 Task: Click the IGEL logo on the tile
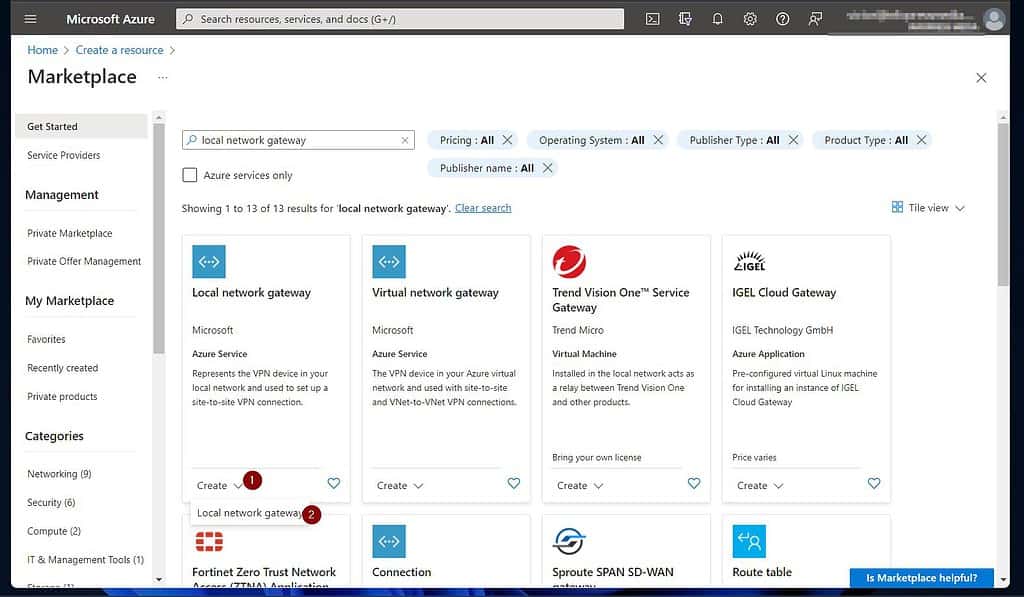point(749,261)
